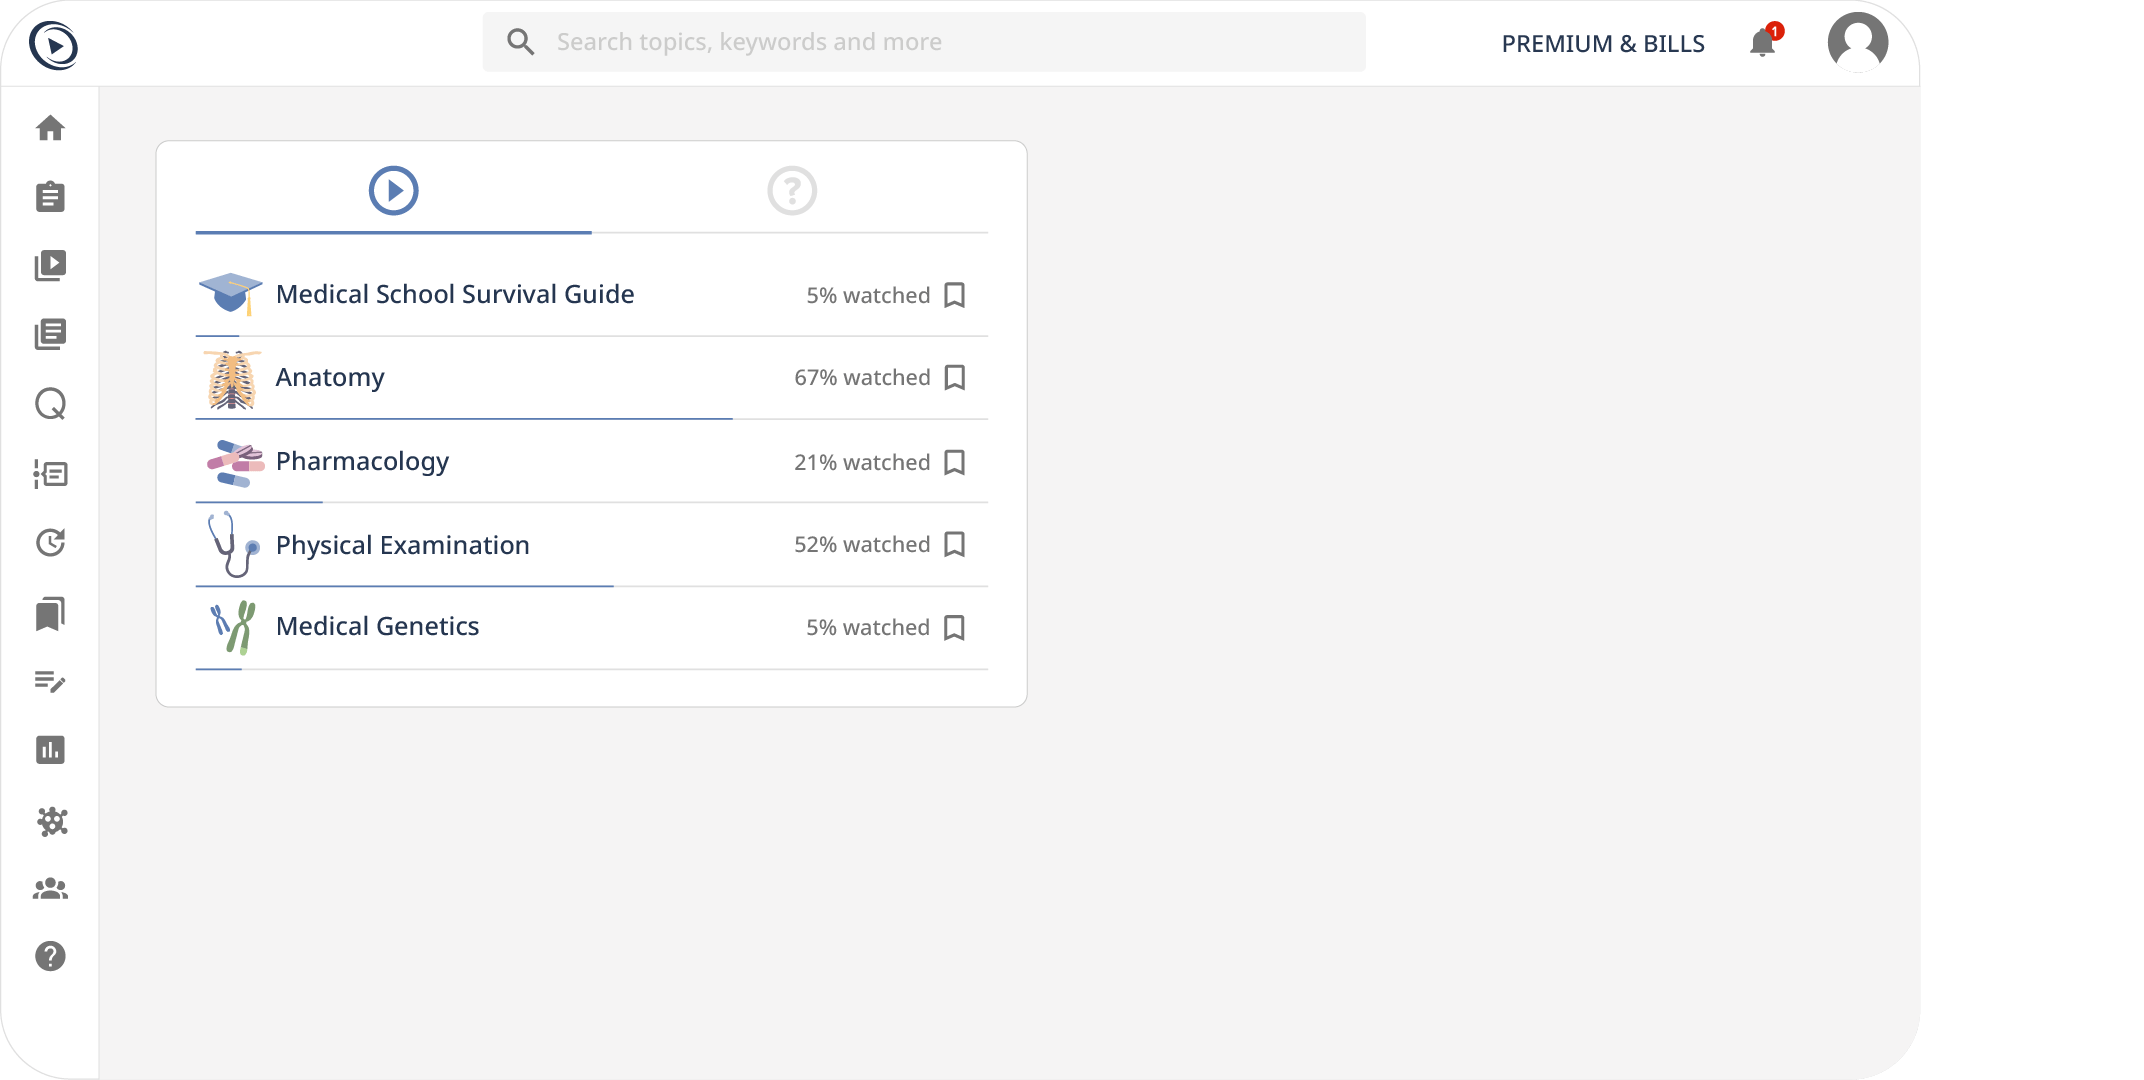Image resolution: width=2144 pixels, height=1080 pixels.
Task: Open the Help/Support icon
Action: (50, 955)
